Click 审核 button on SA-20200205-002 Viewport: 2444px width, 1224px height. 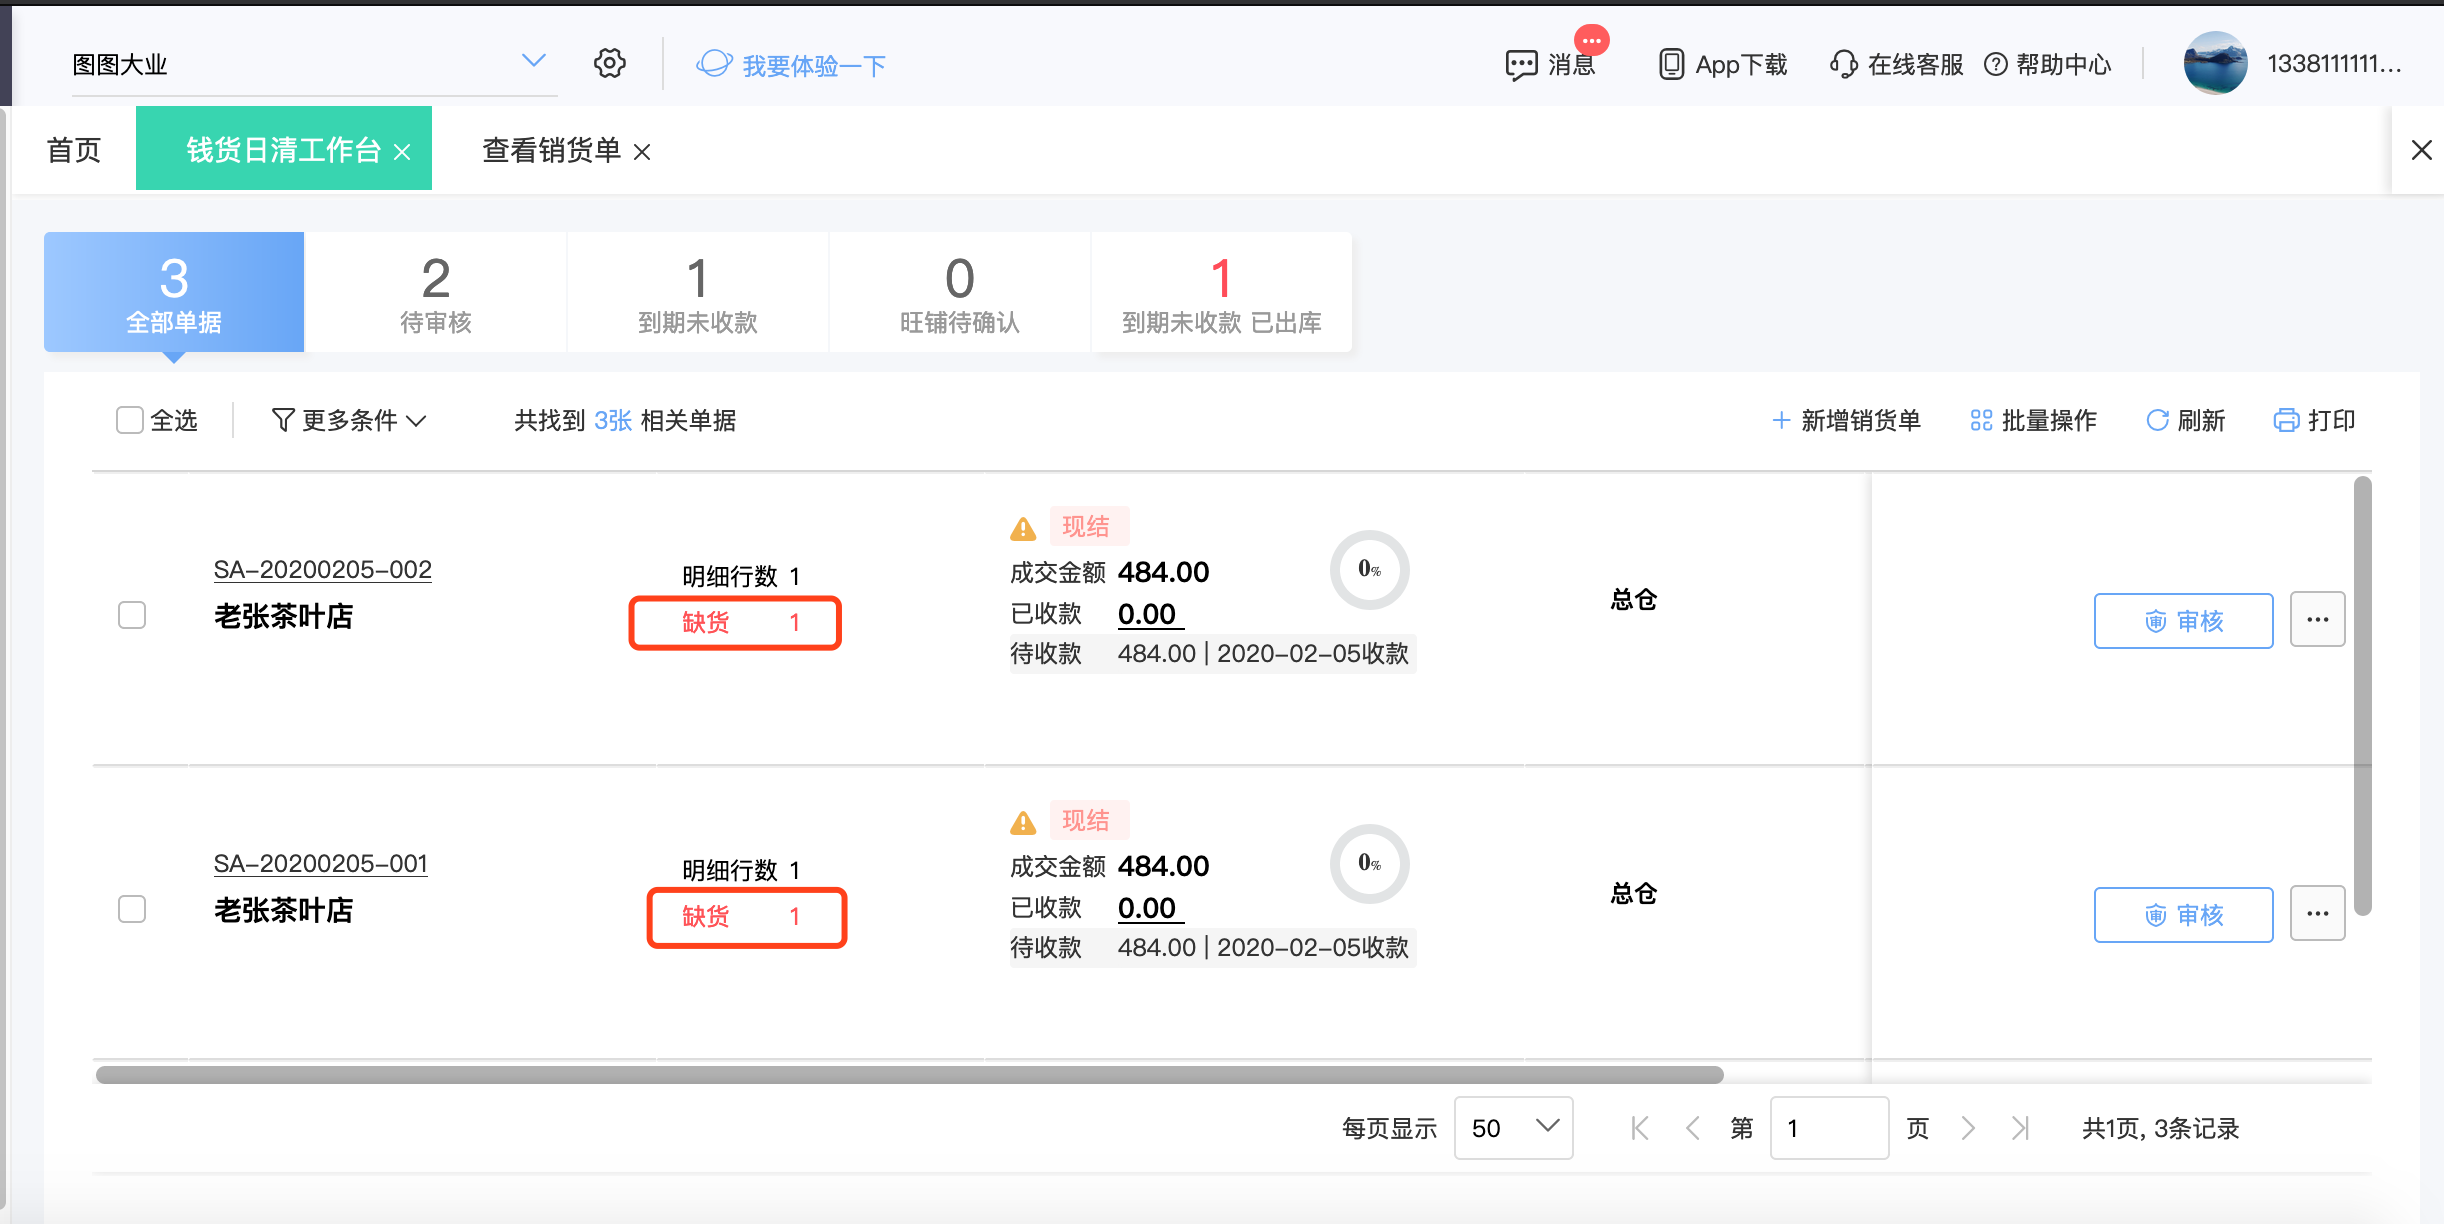(2182, 620)
